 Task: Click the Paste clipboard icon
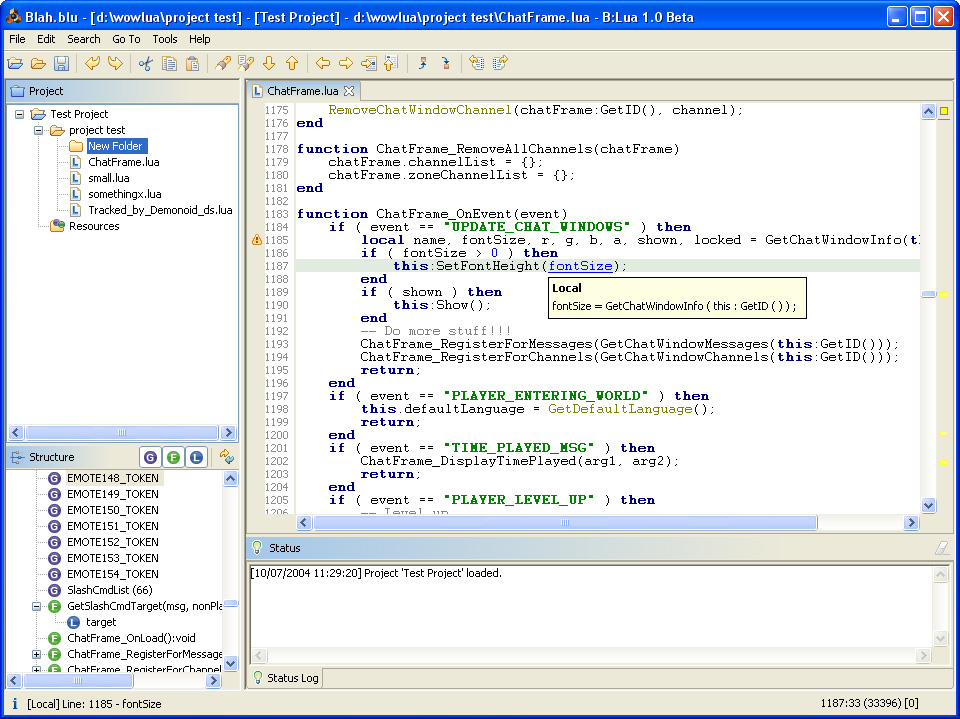192,64
